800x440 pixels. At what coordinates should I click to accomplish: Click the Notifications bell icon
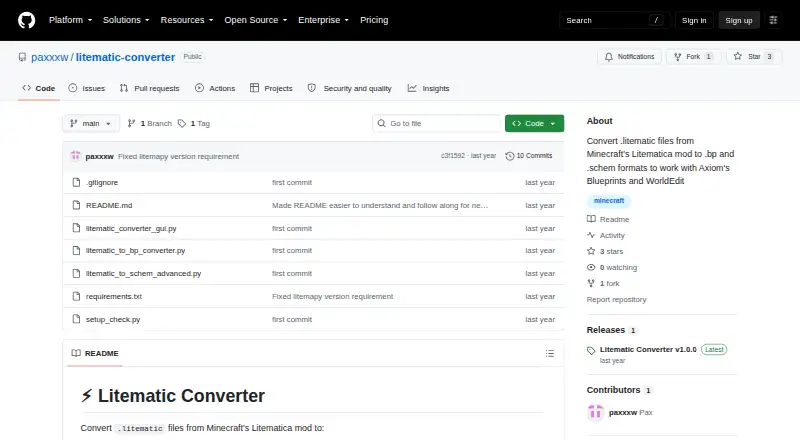tap(609, 57)
